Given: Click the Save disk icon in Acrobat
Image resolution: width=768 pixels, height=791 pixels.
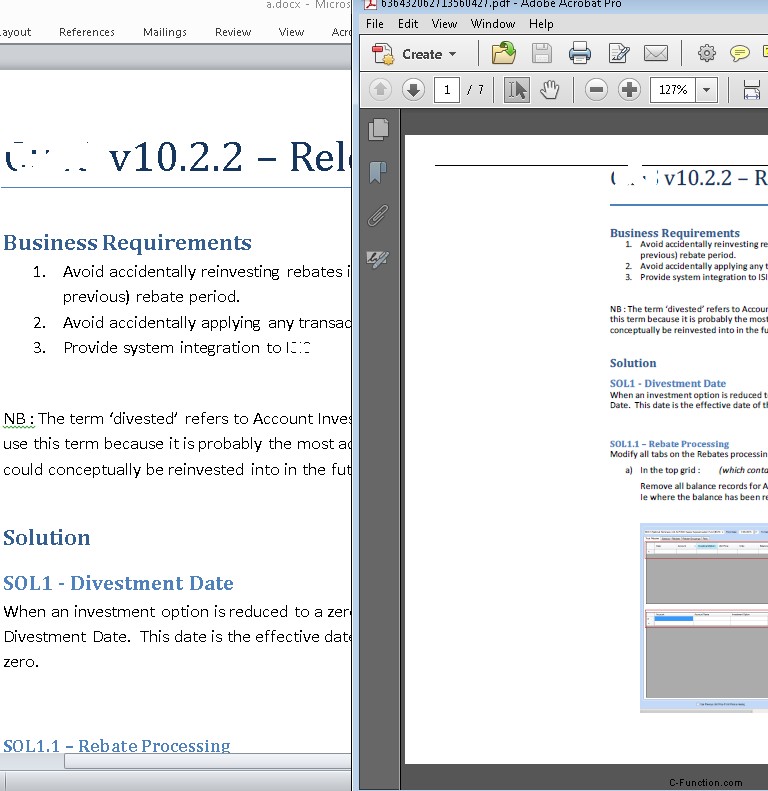Looking at the screenshot, I should pyautogui.click(x=541, y=53).
